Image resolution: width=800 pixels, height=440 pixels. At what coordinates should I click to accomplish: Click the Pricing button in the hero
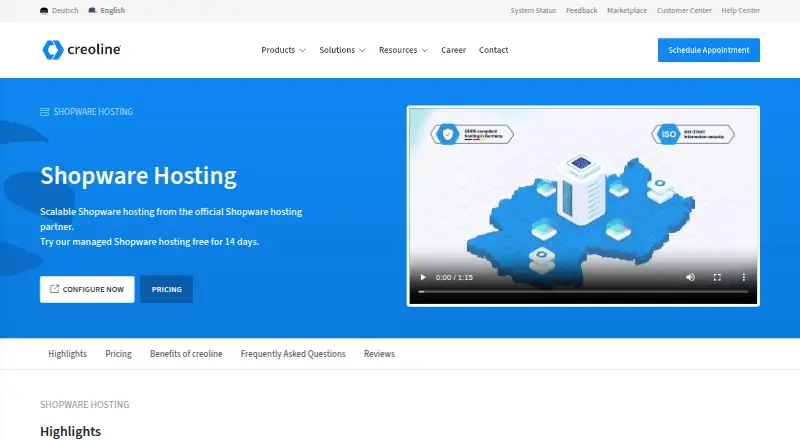(x=166, y=289)
